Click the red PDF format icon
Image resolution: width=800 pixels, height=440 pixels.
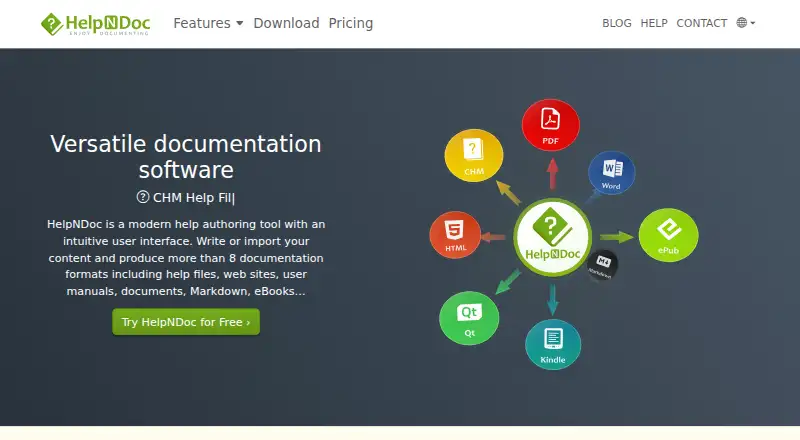click(551, 125)
